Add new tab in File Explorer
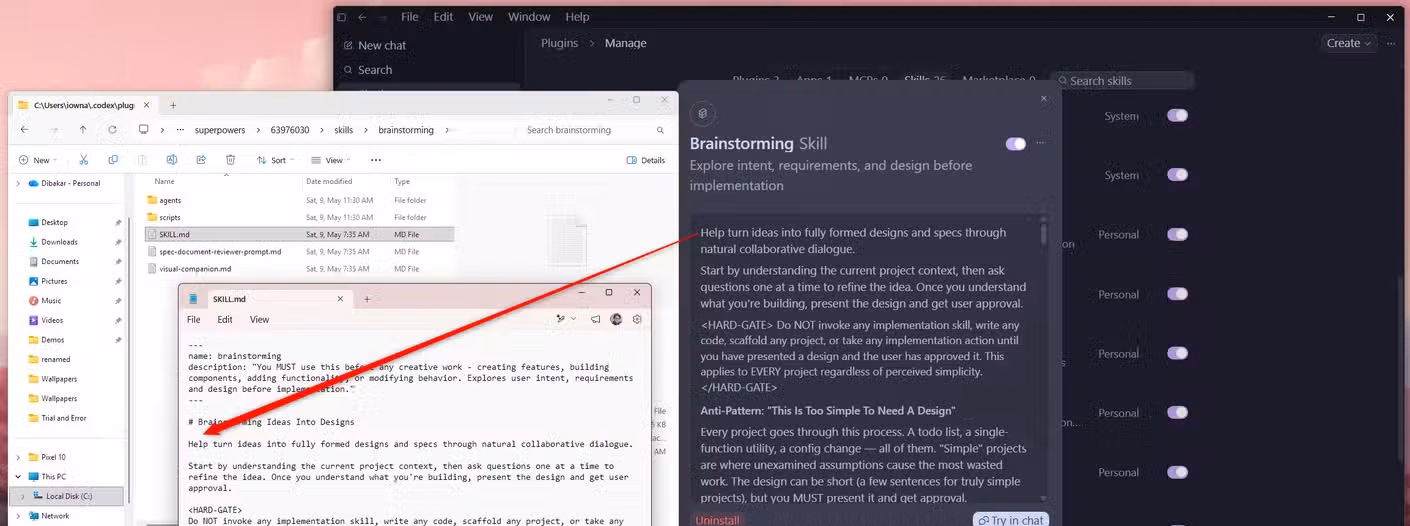The height and width of the screenshot is (526, 1410). point(173,104)
